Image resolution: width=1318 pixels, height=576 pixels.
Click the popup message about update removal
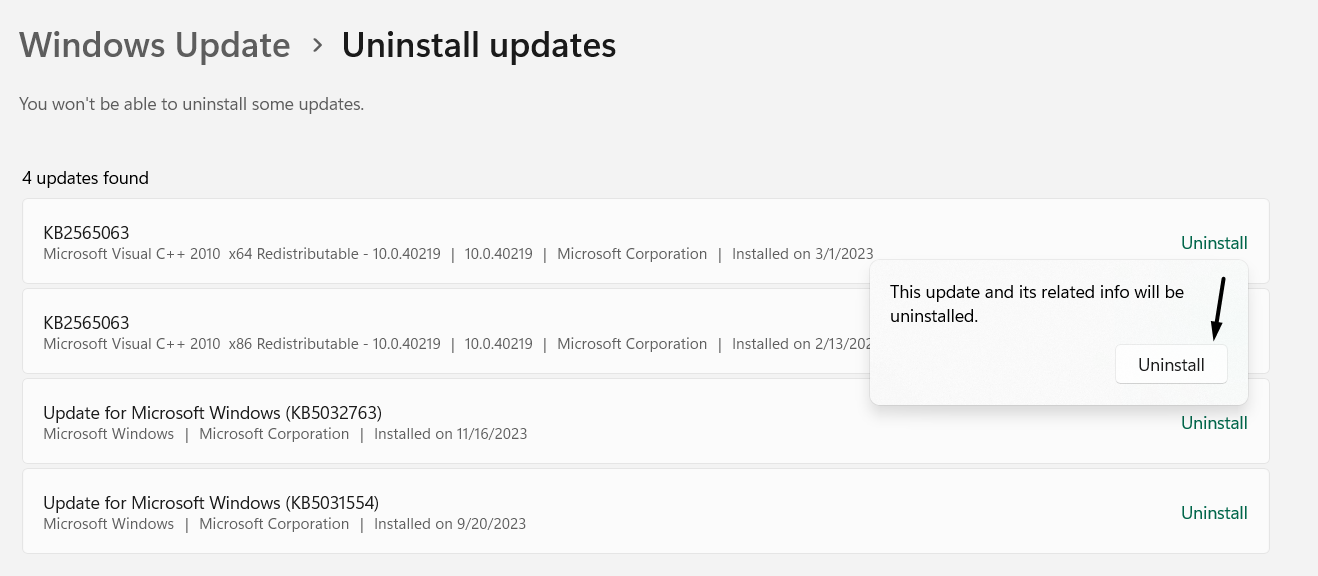tap(1037, 304)
